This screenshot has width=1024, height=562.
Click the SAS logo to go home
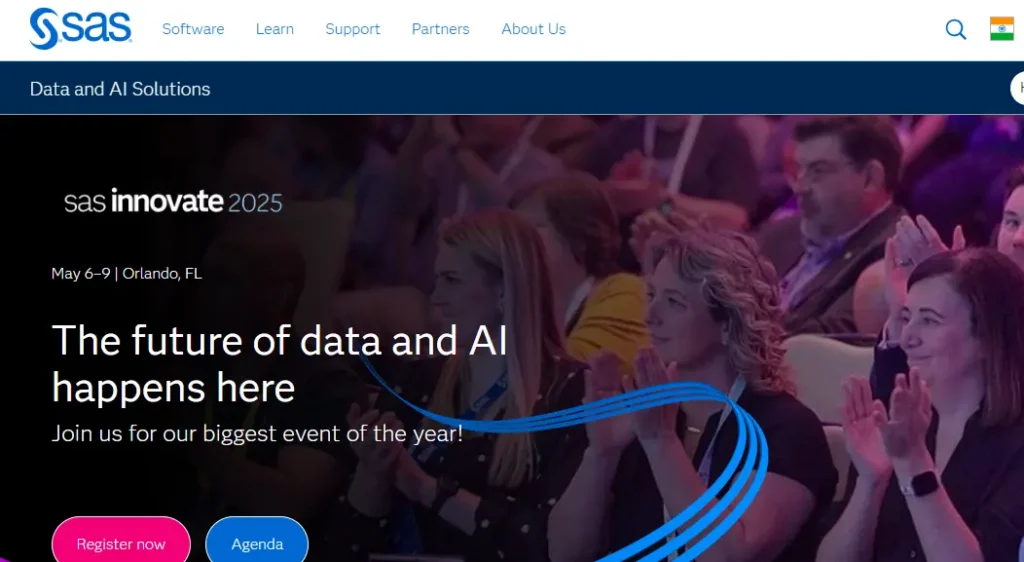coord(80,29)
